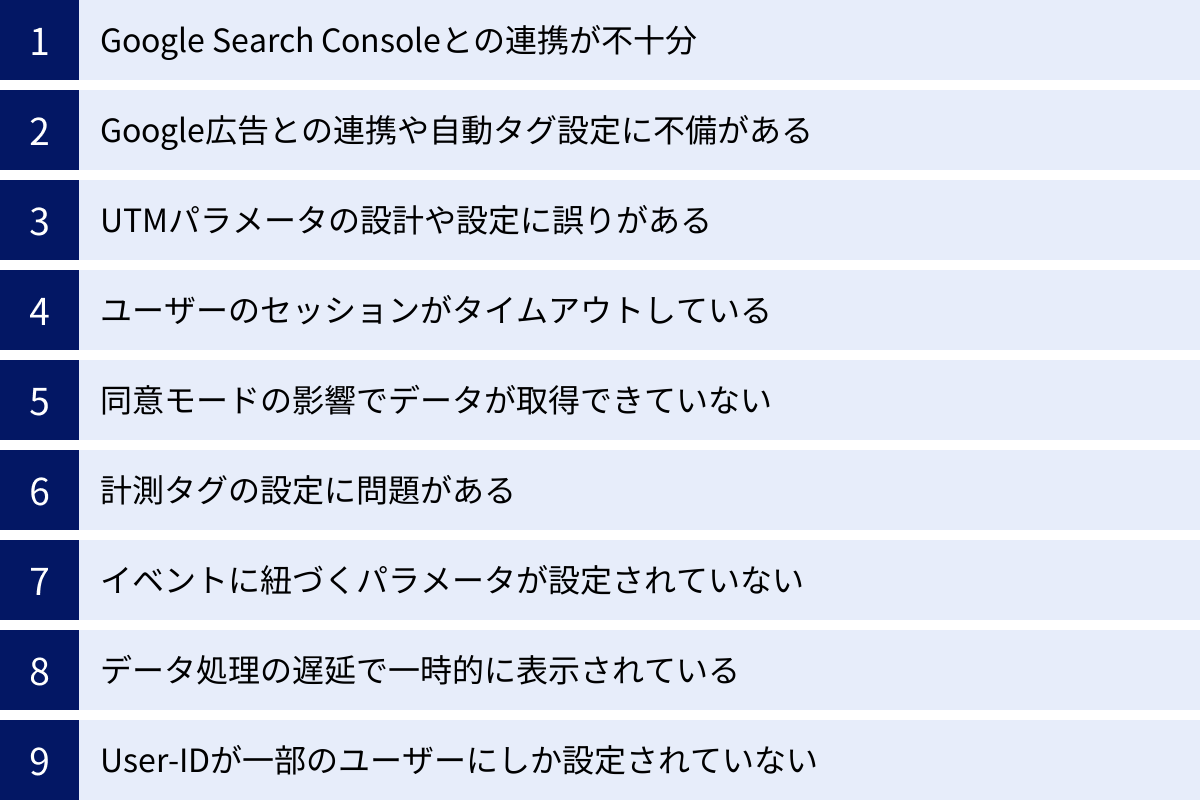Select the ユーザーのセッションがタイムアウトしている item
Screen dimensions: 1200x800
pyautogui.click(x=435, y=311)
